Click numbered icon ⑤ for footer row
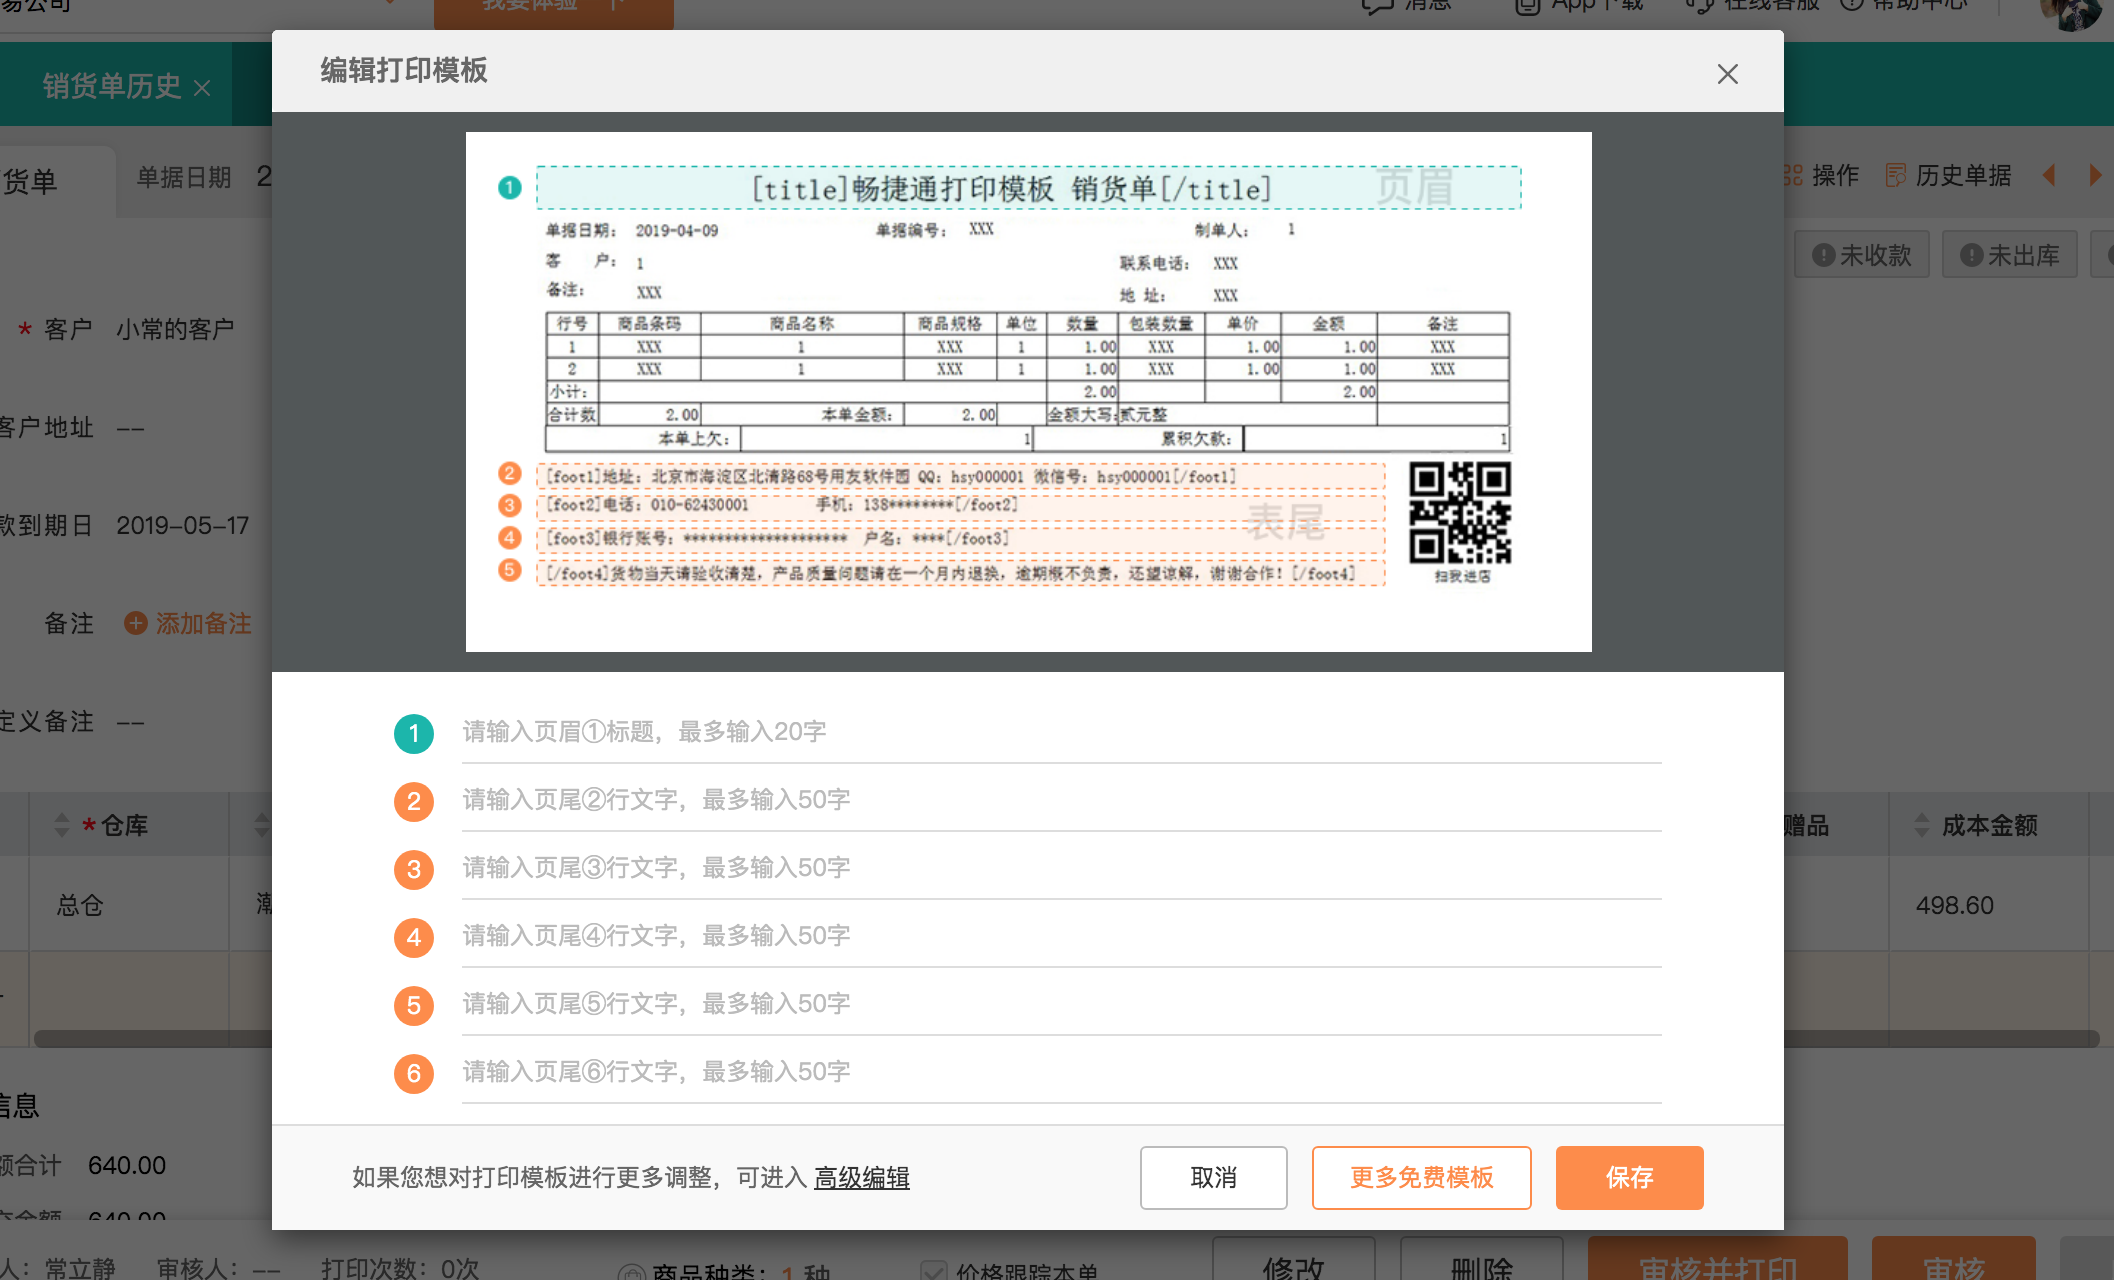 (x=418, y=1004)
